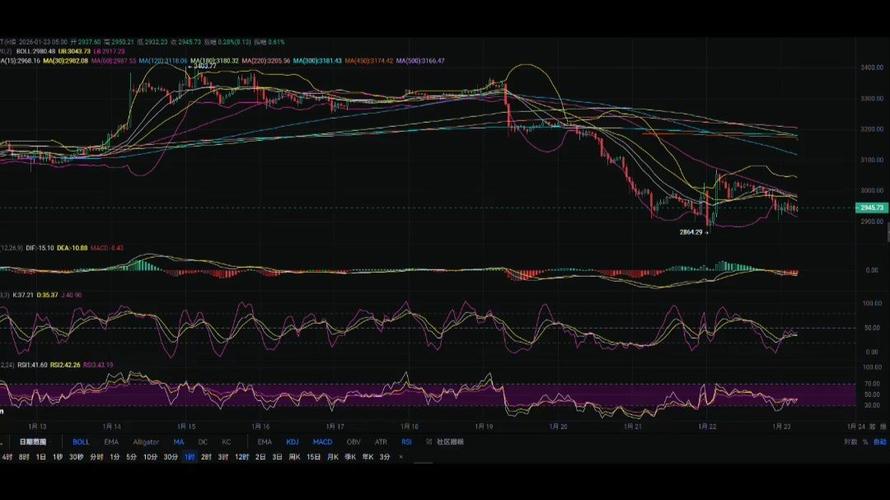Toggle the MACD sub-chart indicator
890x500 pixels.
pos(322,441)
